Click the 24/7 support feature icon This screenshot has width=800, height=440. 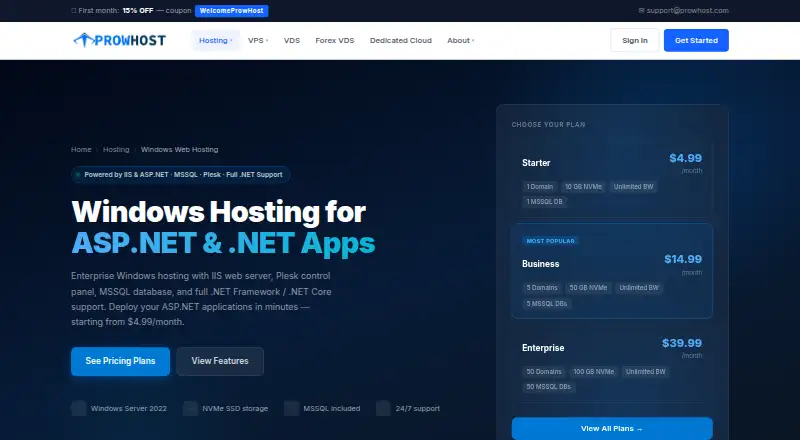pyautogui.click(x=383, y=408)
